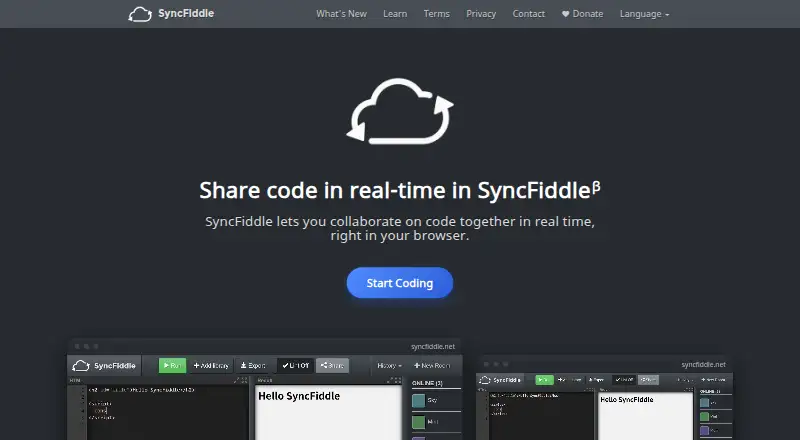Click the "SyncFiddle lets you collaborate" subtitle text
This screenshot has width=800, height=440.
point(399,228)
